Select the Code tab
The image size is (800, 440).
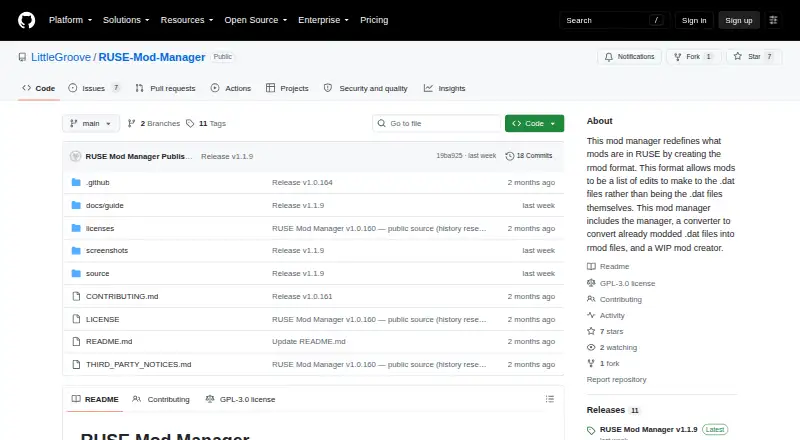pos(39,88)
